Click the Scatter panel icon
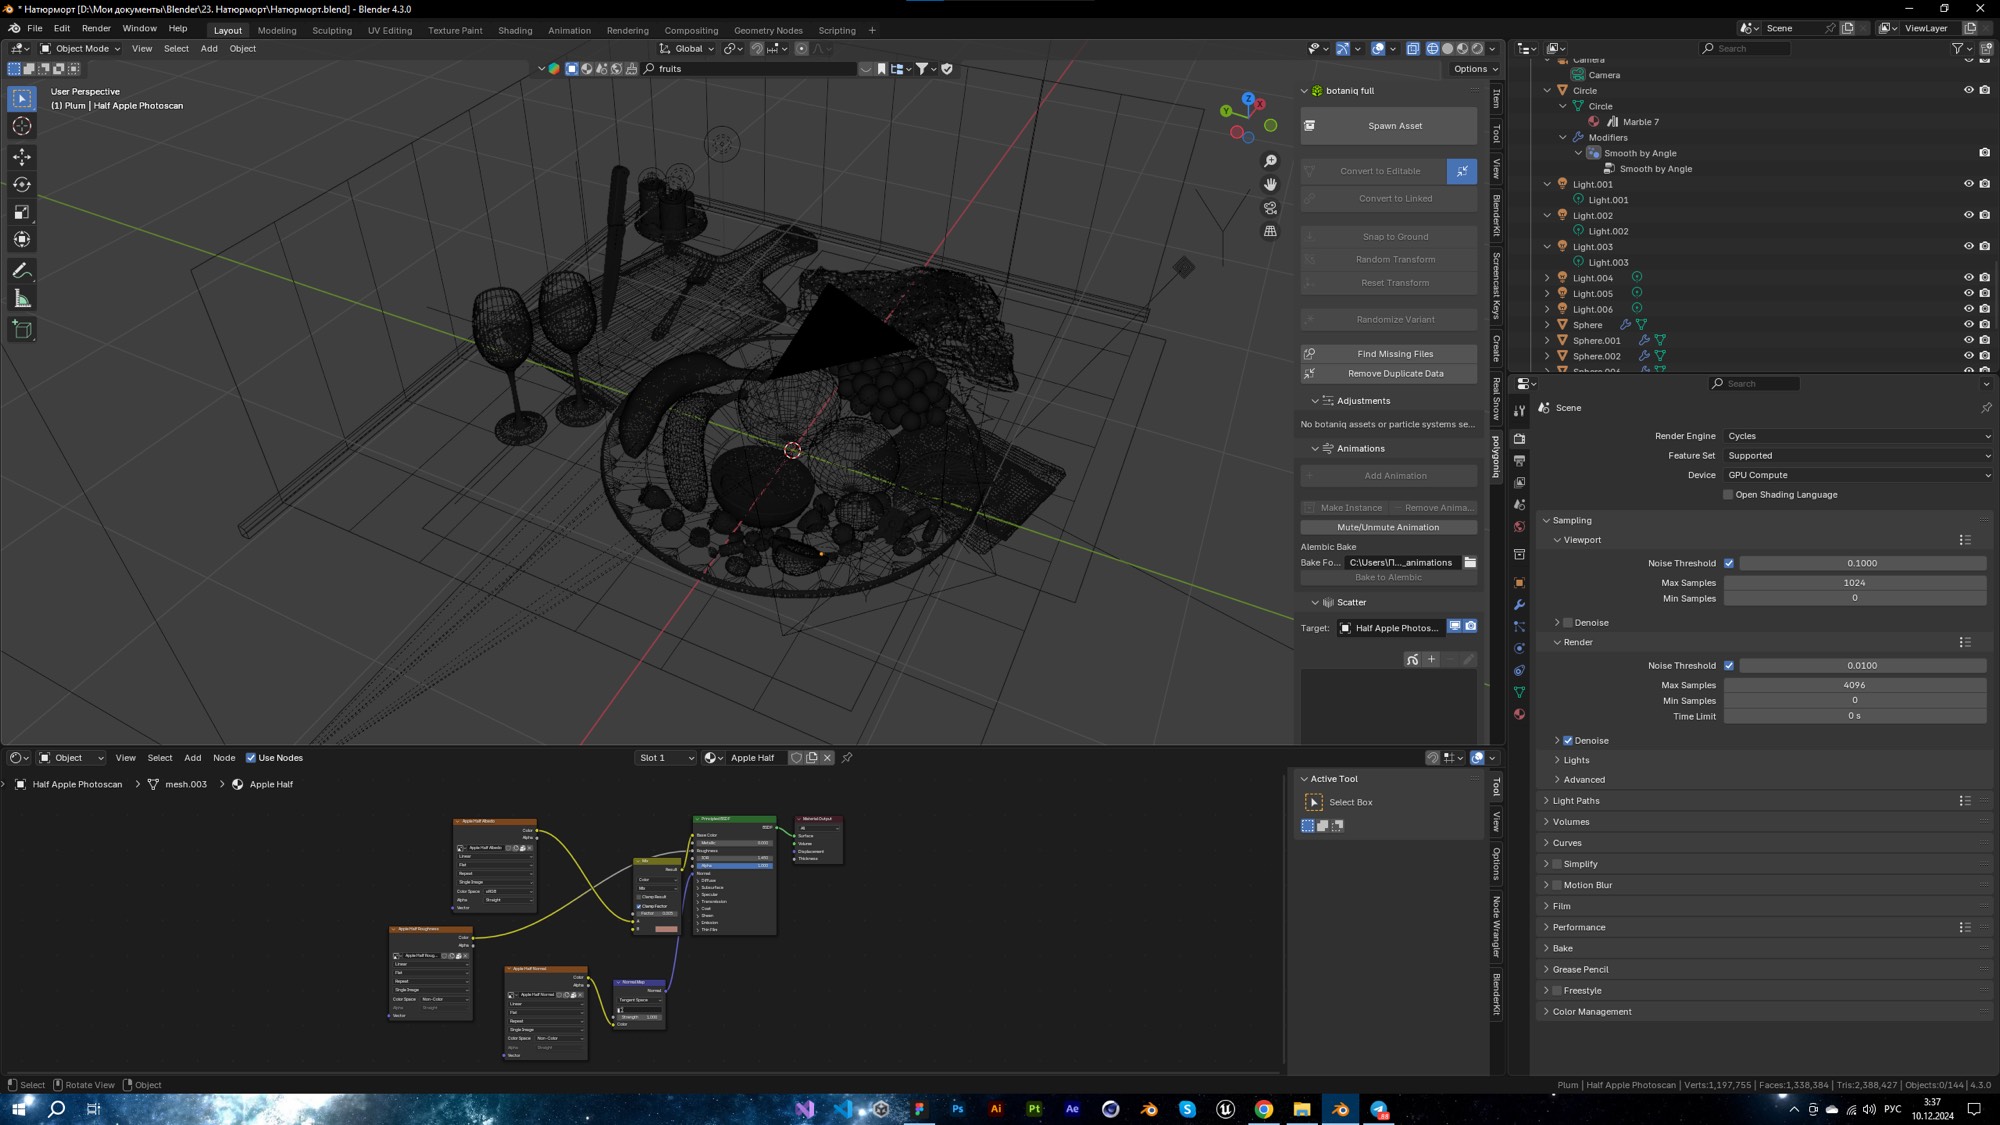 click(1327, 602)
